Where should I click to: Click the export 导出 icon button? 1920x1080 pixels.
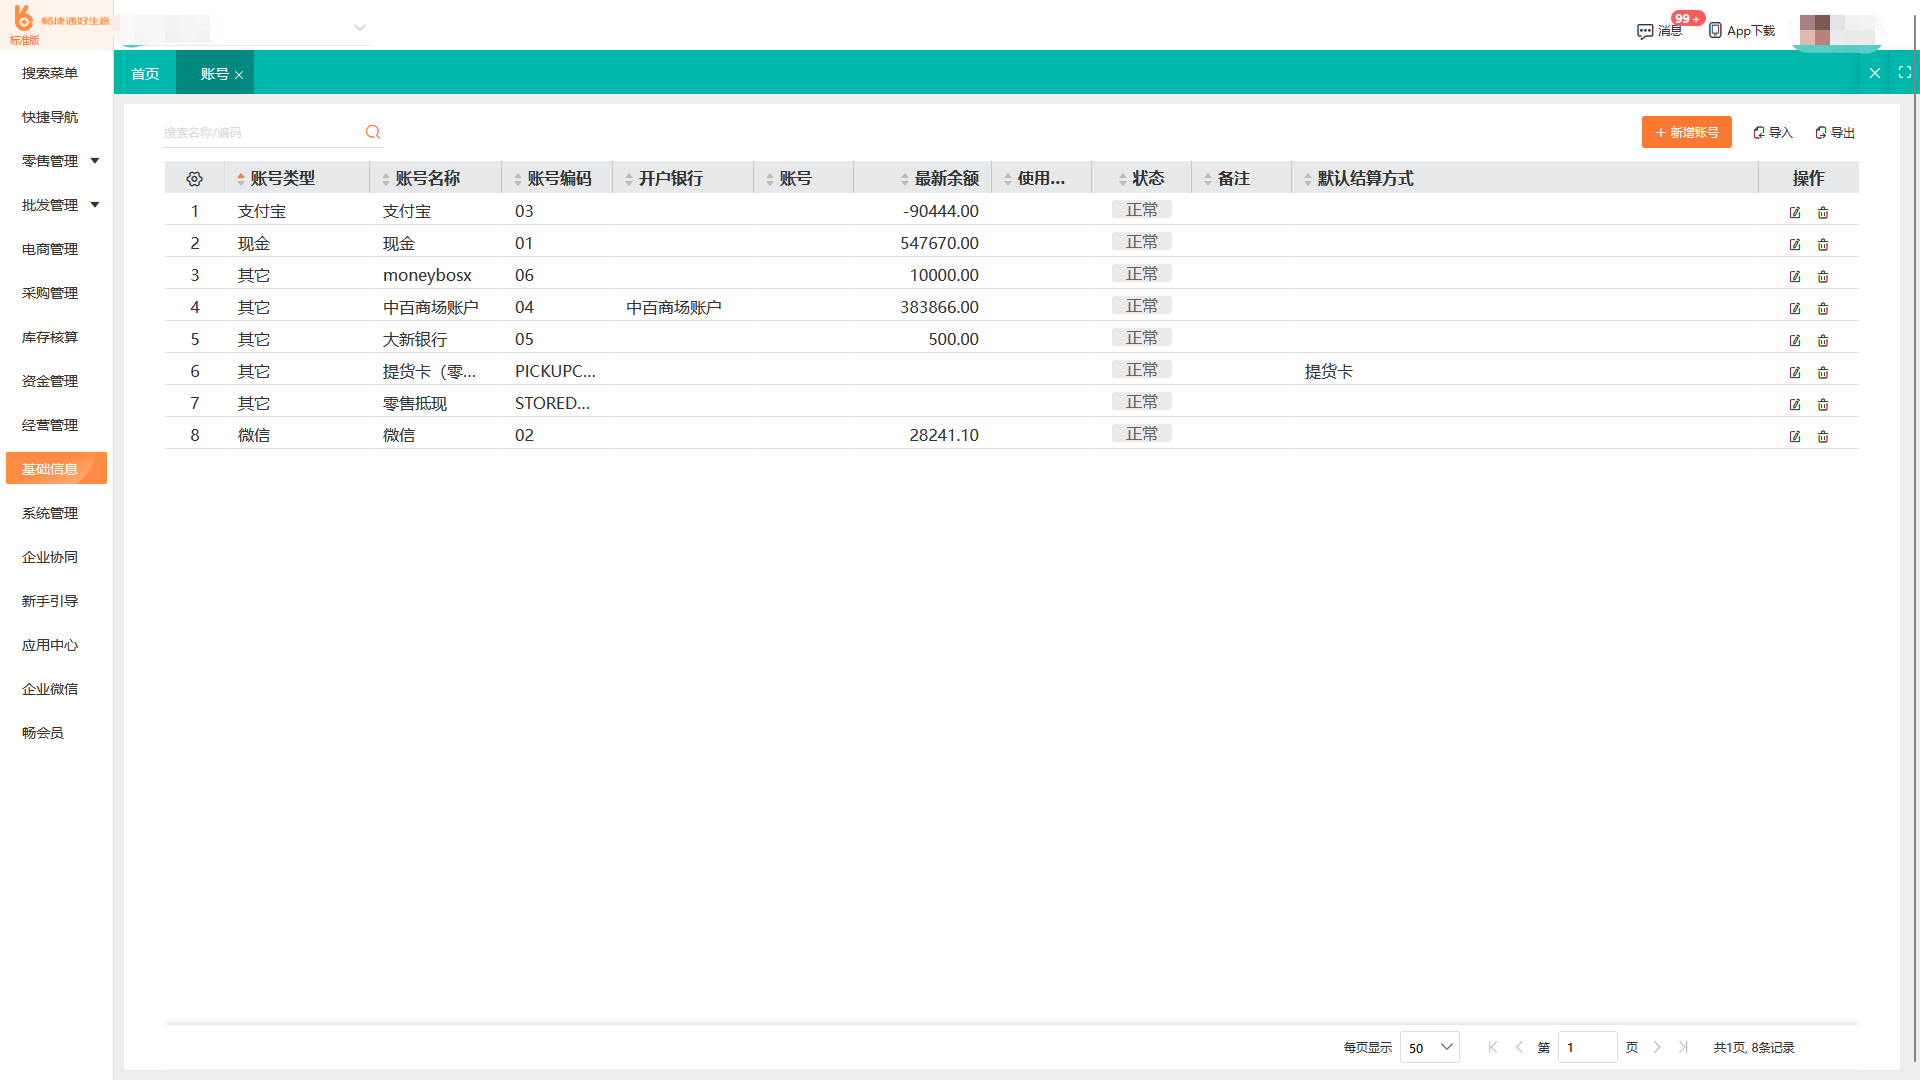1836,132
